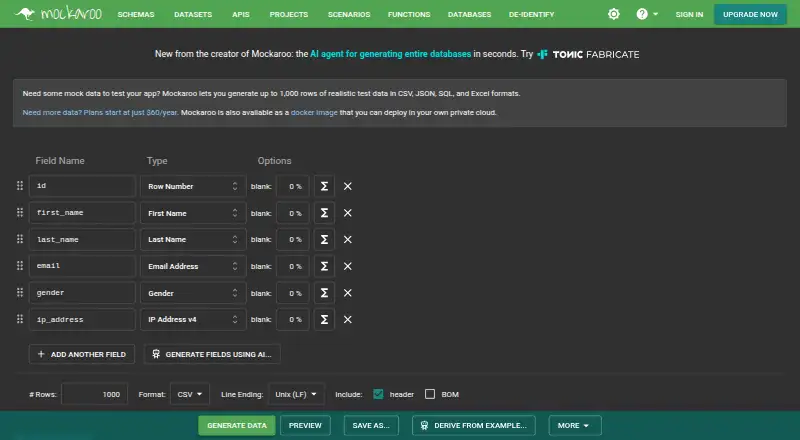Click ADD ANOTHER FIELD button
This screenshot has height=440, width=800.
(x=82, y=354)
